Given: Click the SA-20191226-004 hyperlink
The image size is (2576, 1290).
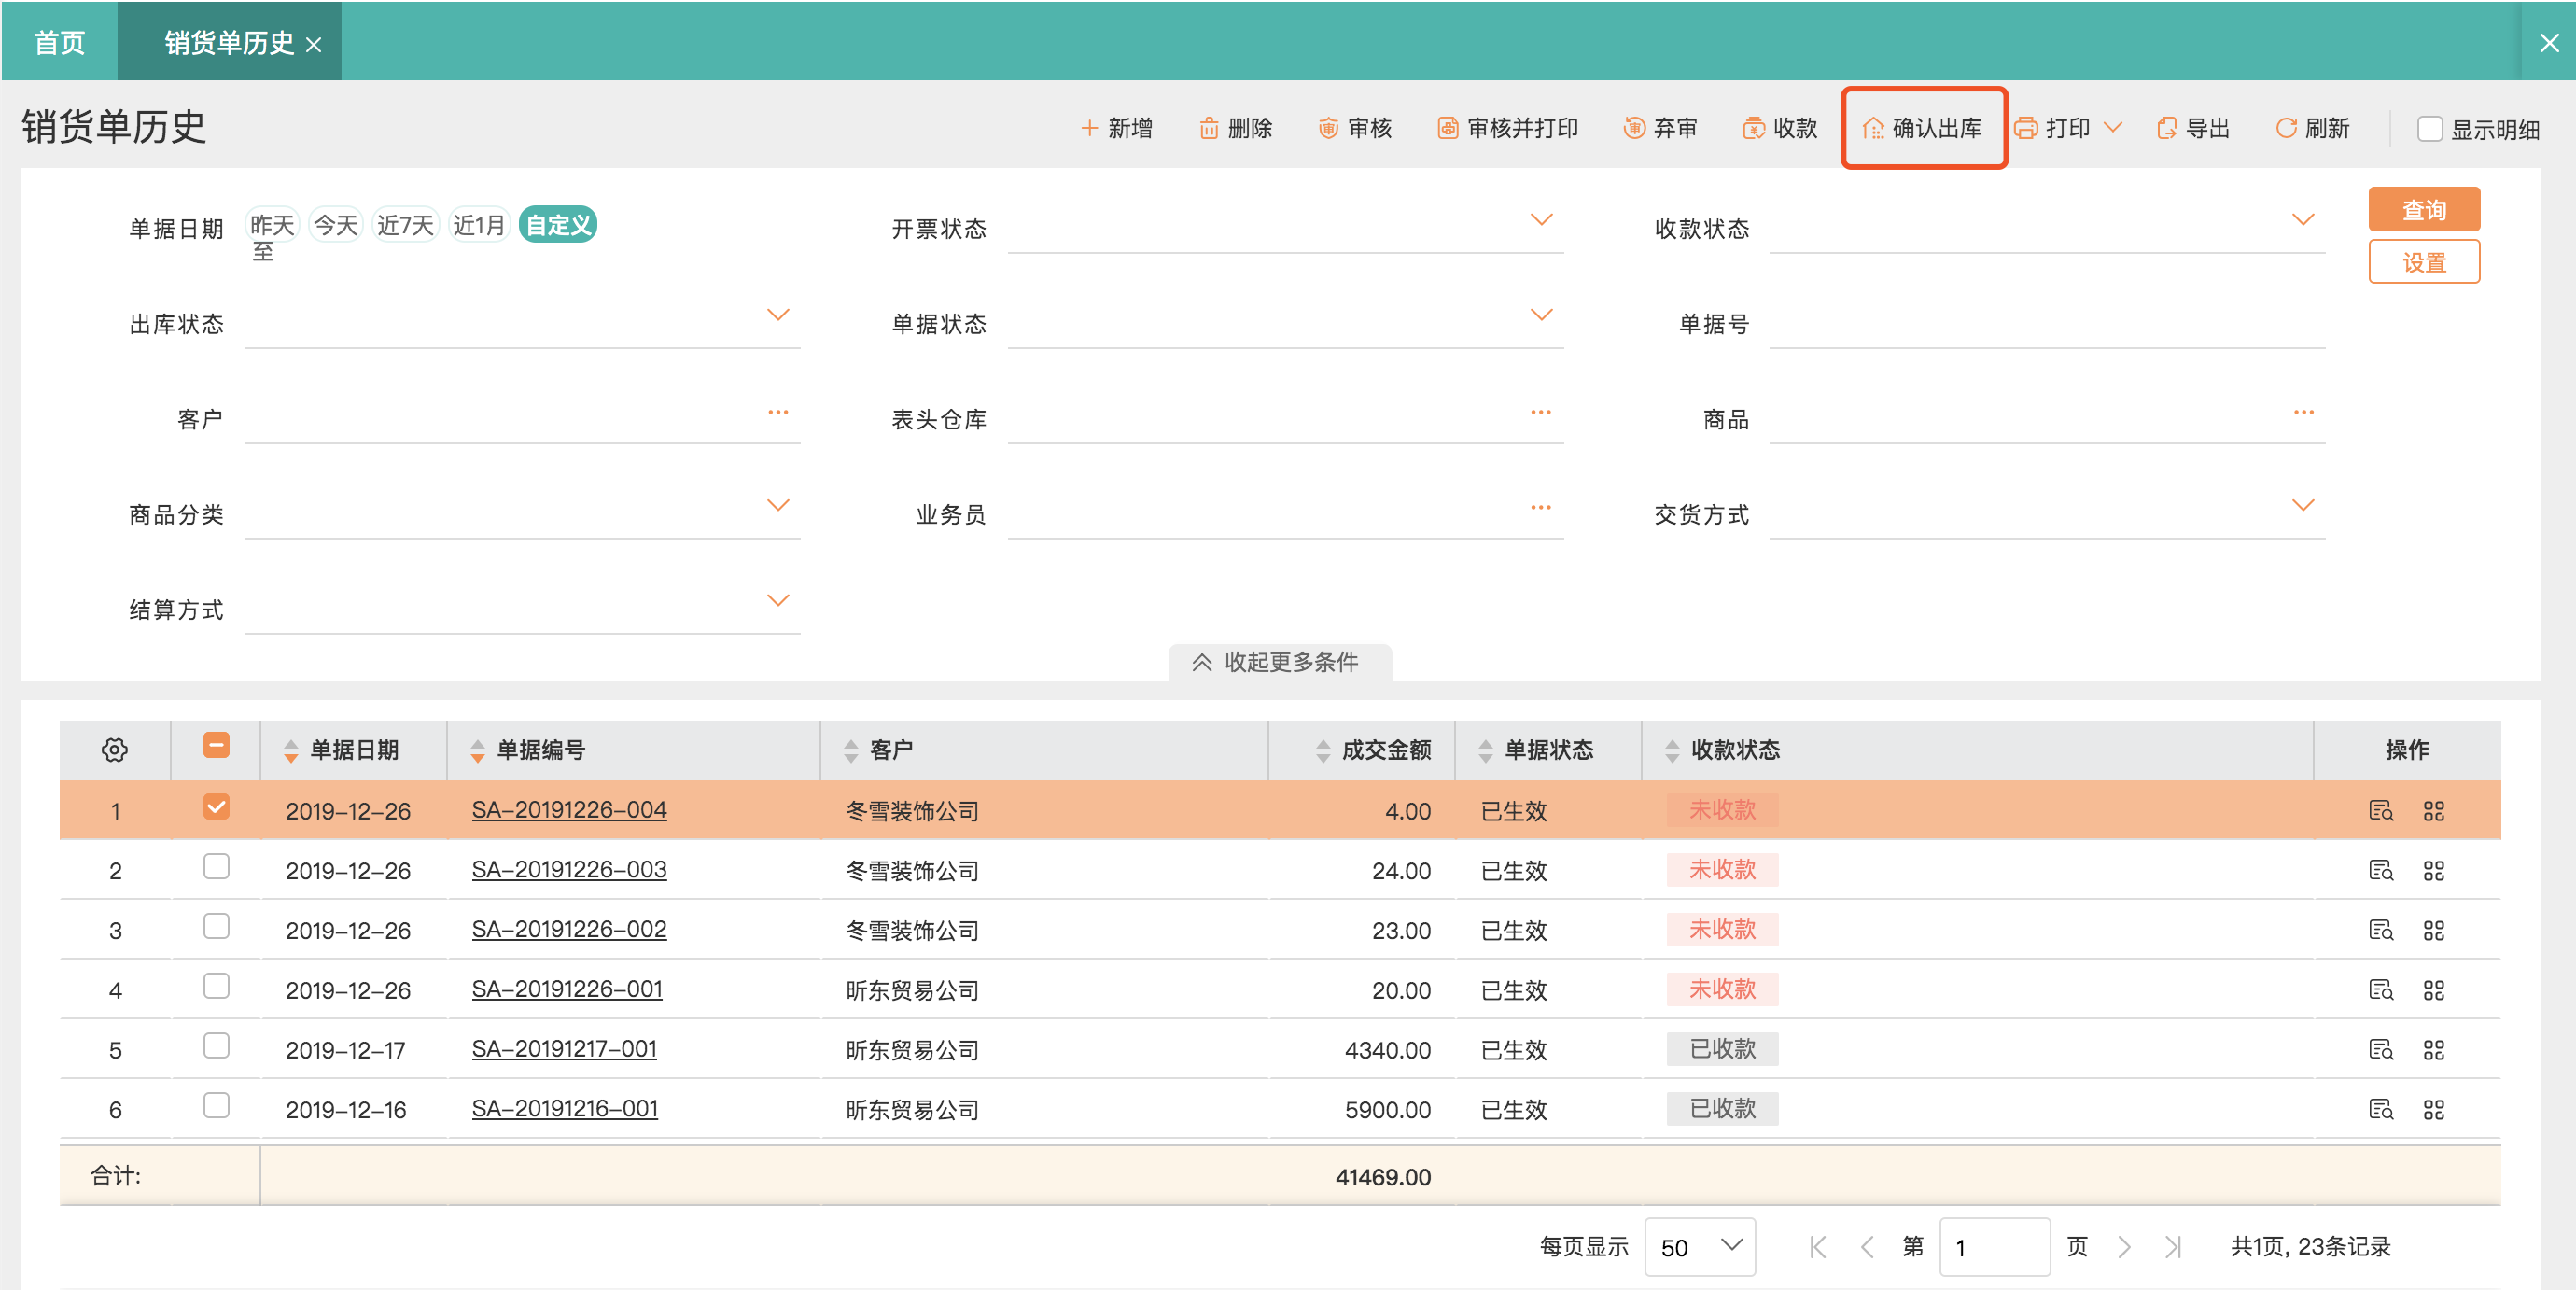Looking at the screenshot, I should pyautogui.click(x=571, y=808).
